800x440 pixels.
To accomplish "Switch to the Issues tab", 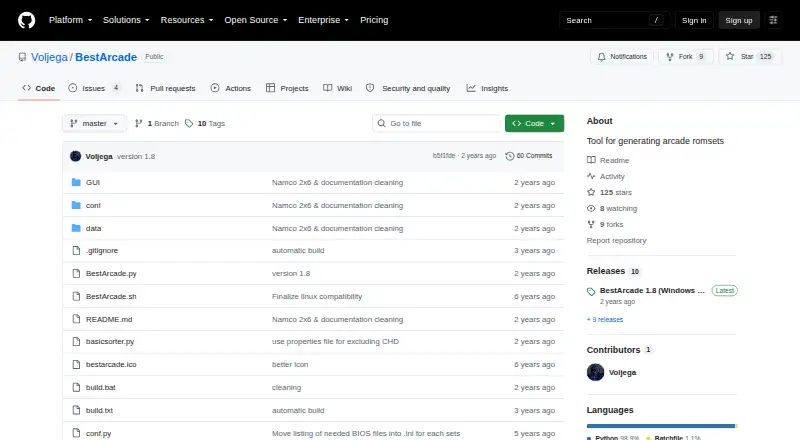I will tap(94, 88).
